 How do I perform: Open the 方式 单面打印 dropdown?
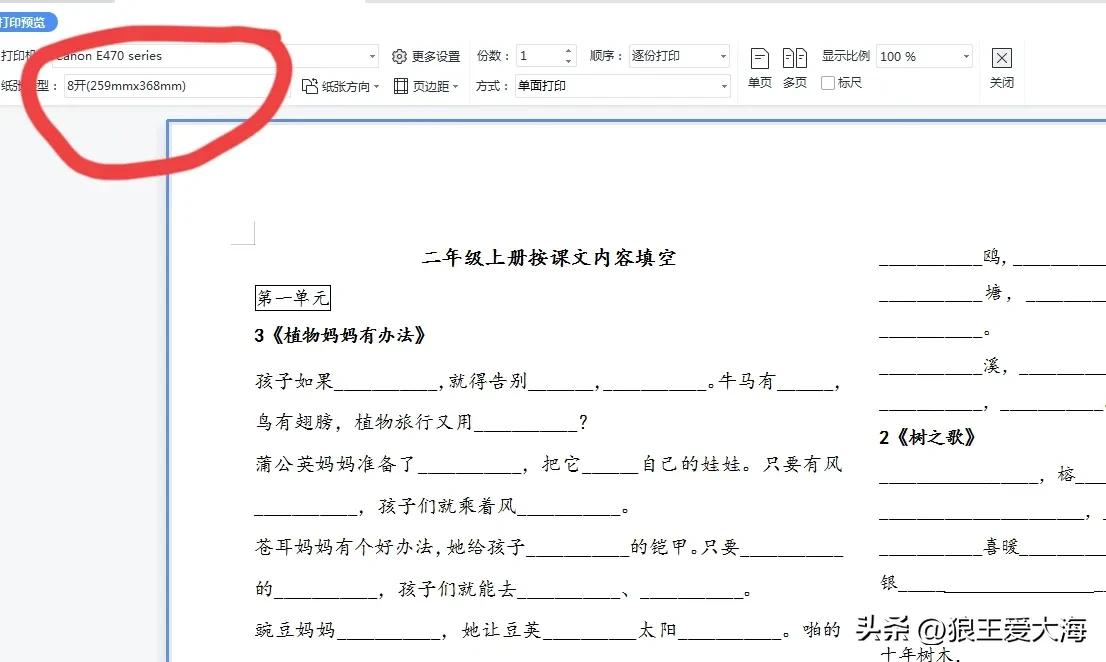[723, 86]
